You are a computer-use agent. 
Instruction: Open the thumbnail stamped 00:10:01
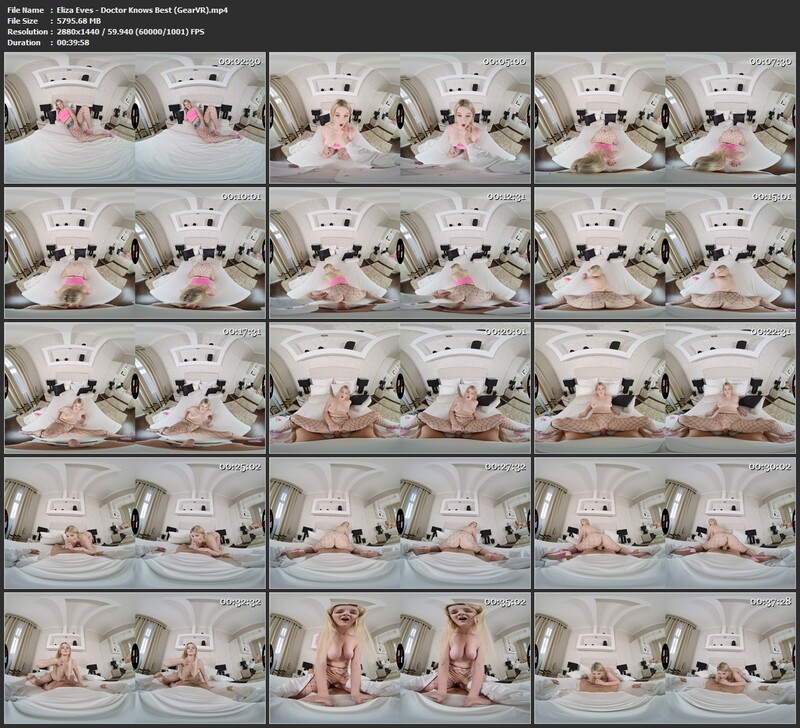click(x=135, y=252)
